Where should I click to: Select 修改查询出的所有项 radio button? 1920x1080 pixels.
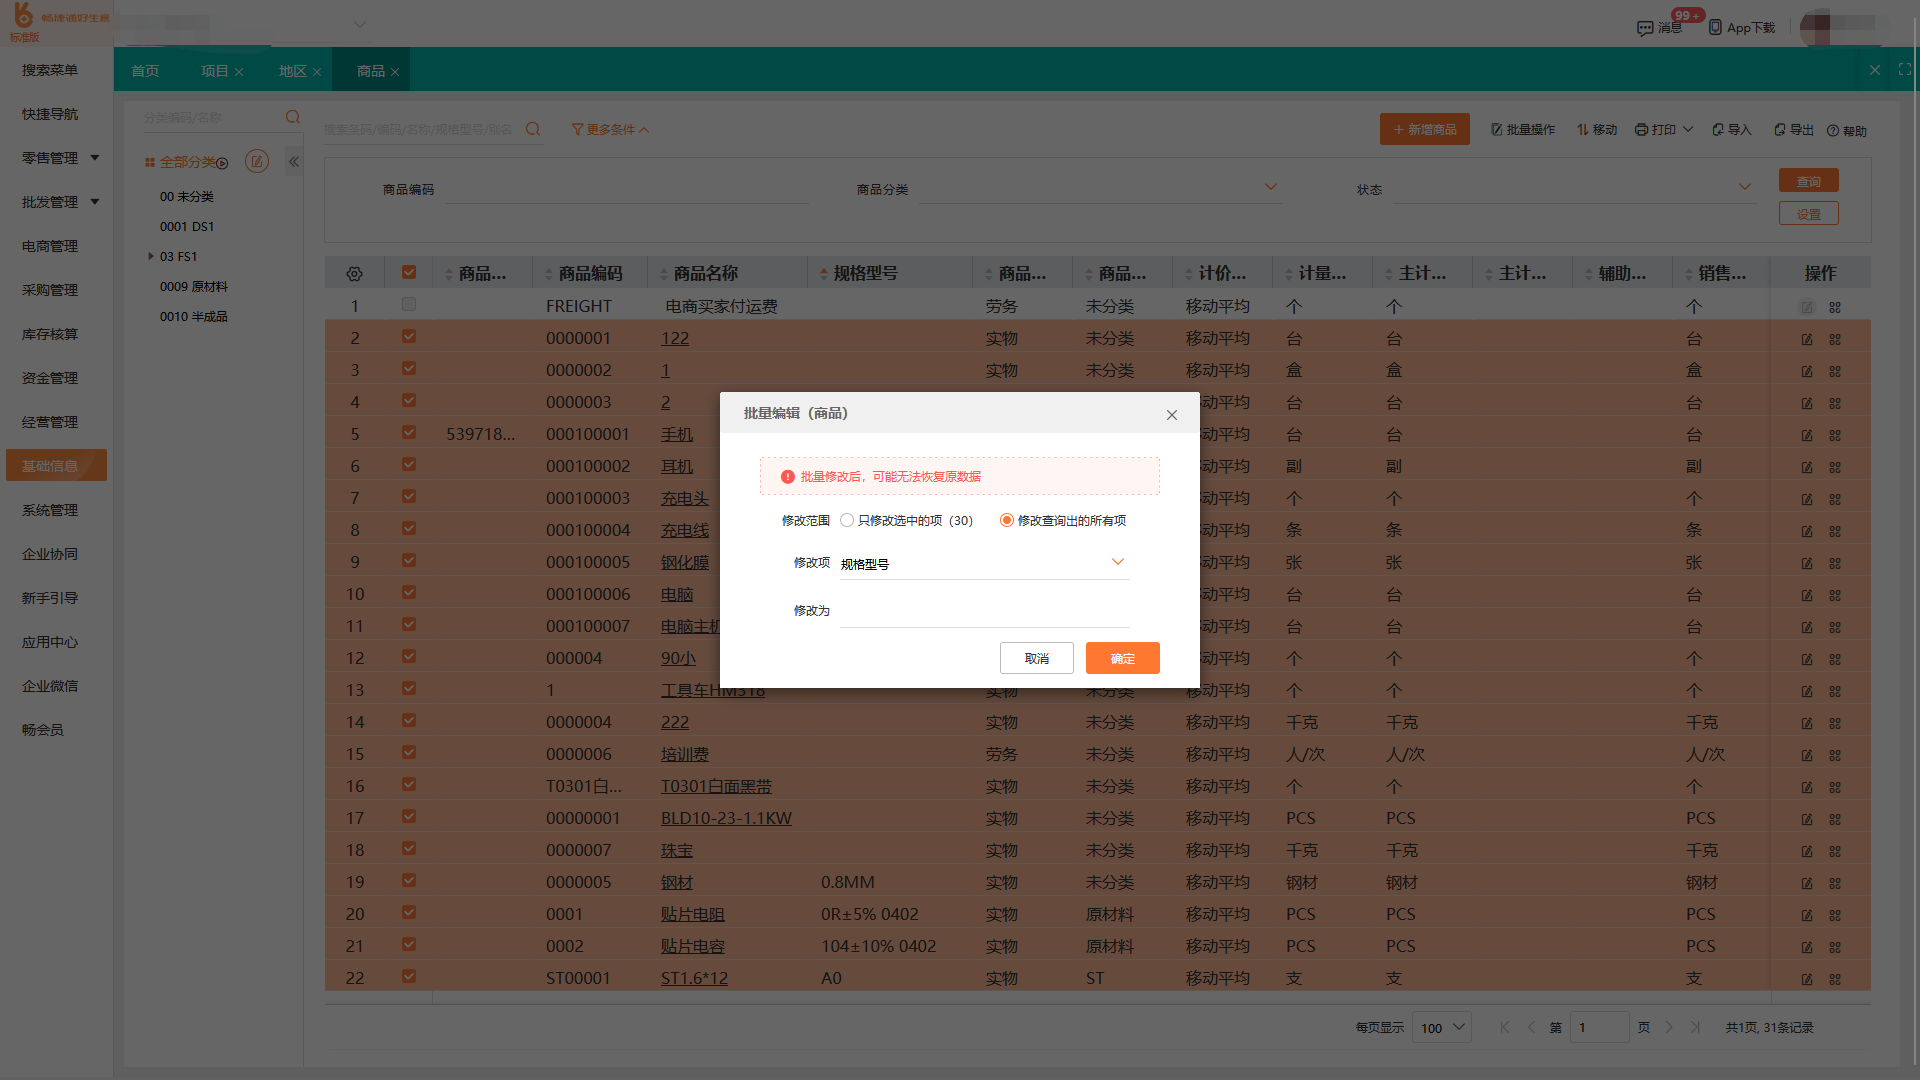[1006, 520]
